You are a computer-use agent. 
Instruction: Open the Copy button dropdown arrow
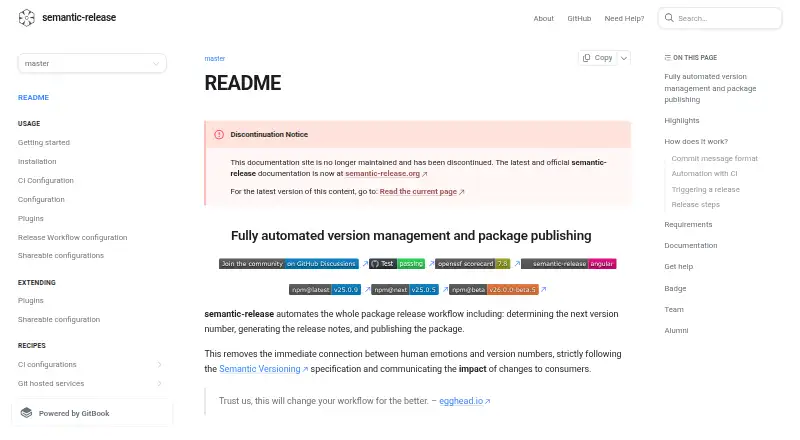click(x=623, y=58)
